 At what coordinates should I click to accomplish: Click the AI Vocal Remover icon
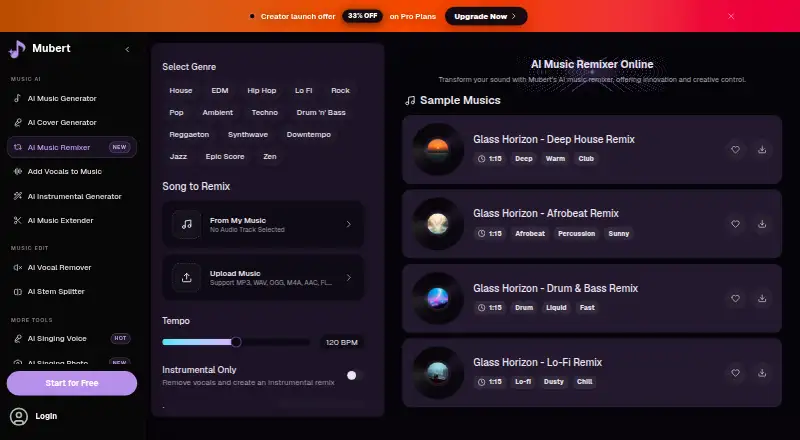coord(18,267)
